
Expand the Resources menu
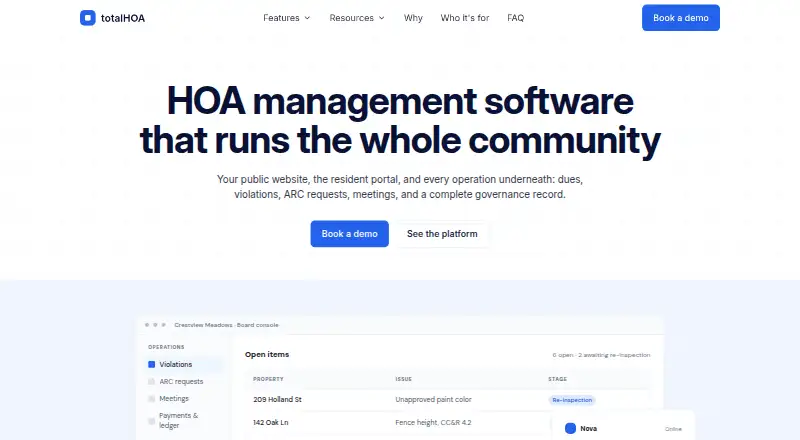[x=357, y=18]
